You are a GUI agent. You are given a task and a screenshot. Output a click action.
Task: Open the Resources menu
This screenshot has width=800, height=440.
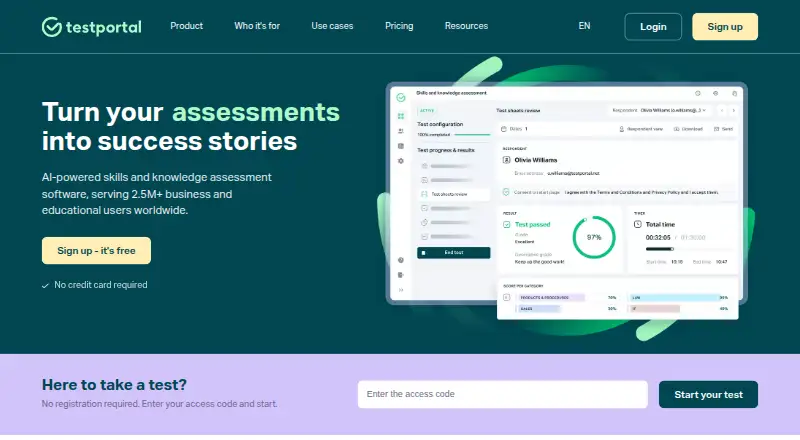(466, 26)
